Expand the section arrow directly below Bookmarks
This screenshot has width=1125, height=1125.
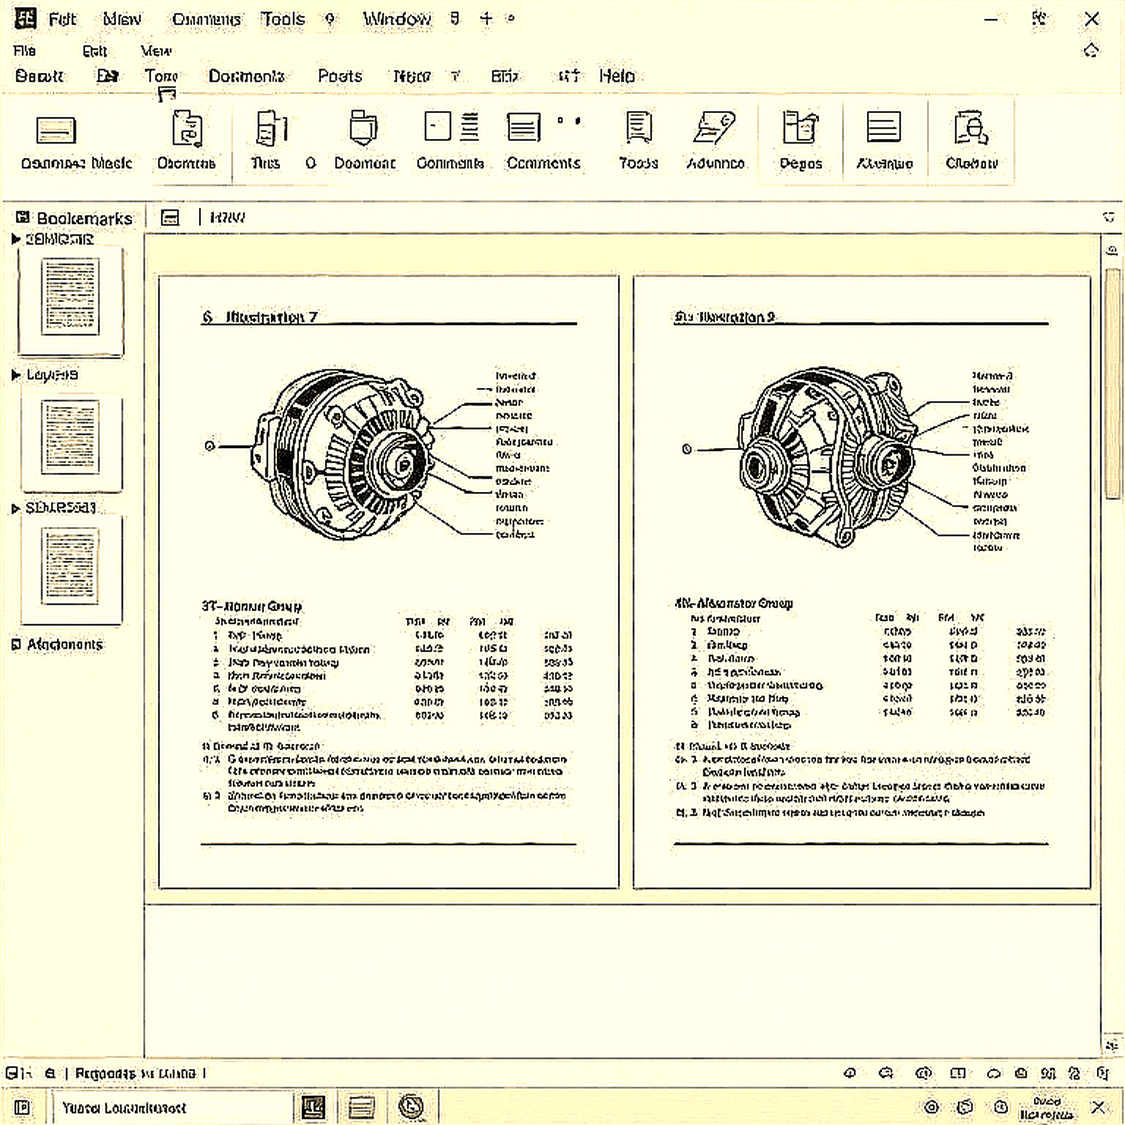pyautogui.click(x=16, y=239)
